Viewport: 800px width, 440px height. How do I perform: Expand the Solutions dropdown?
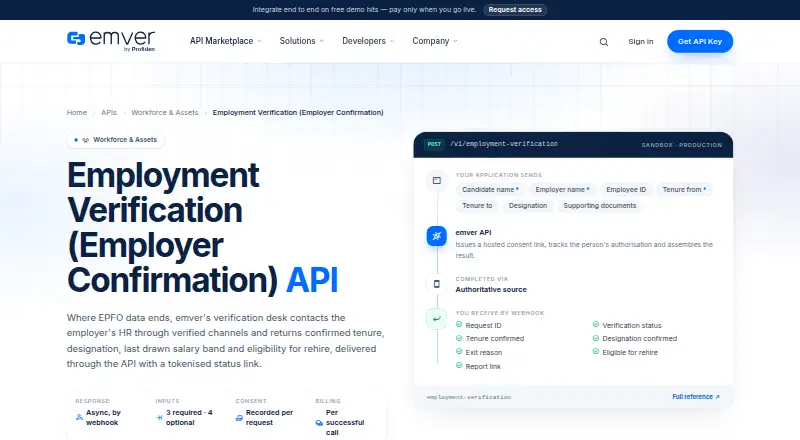(302, 41)
